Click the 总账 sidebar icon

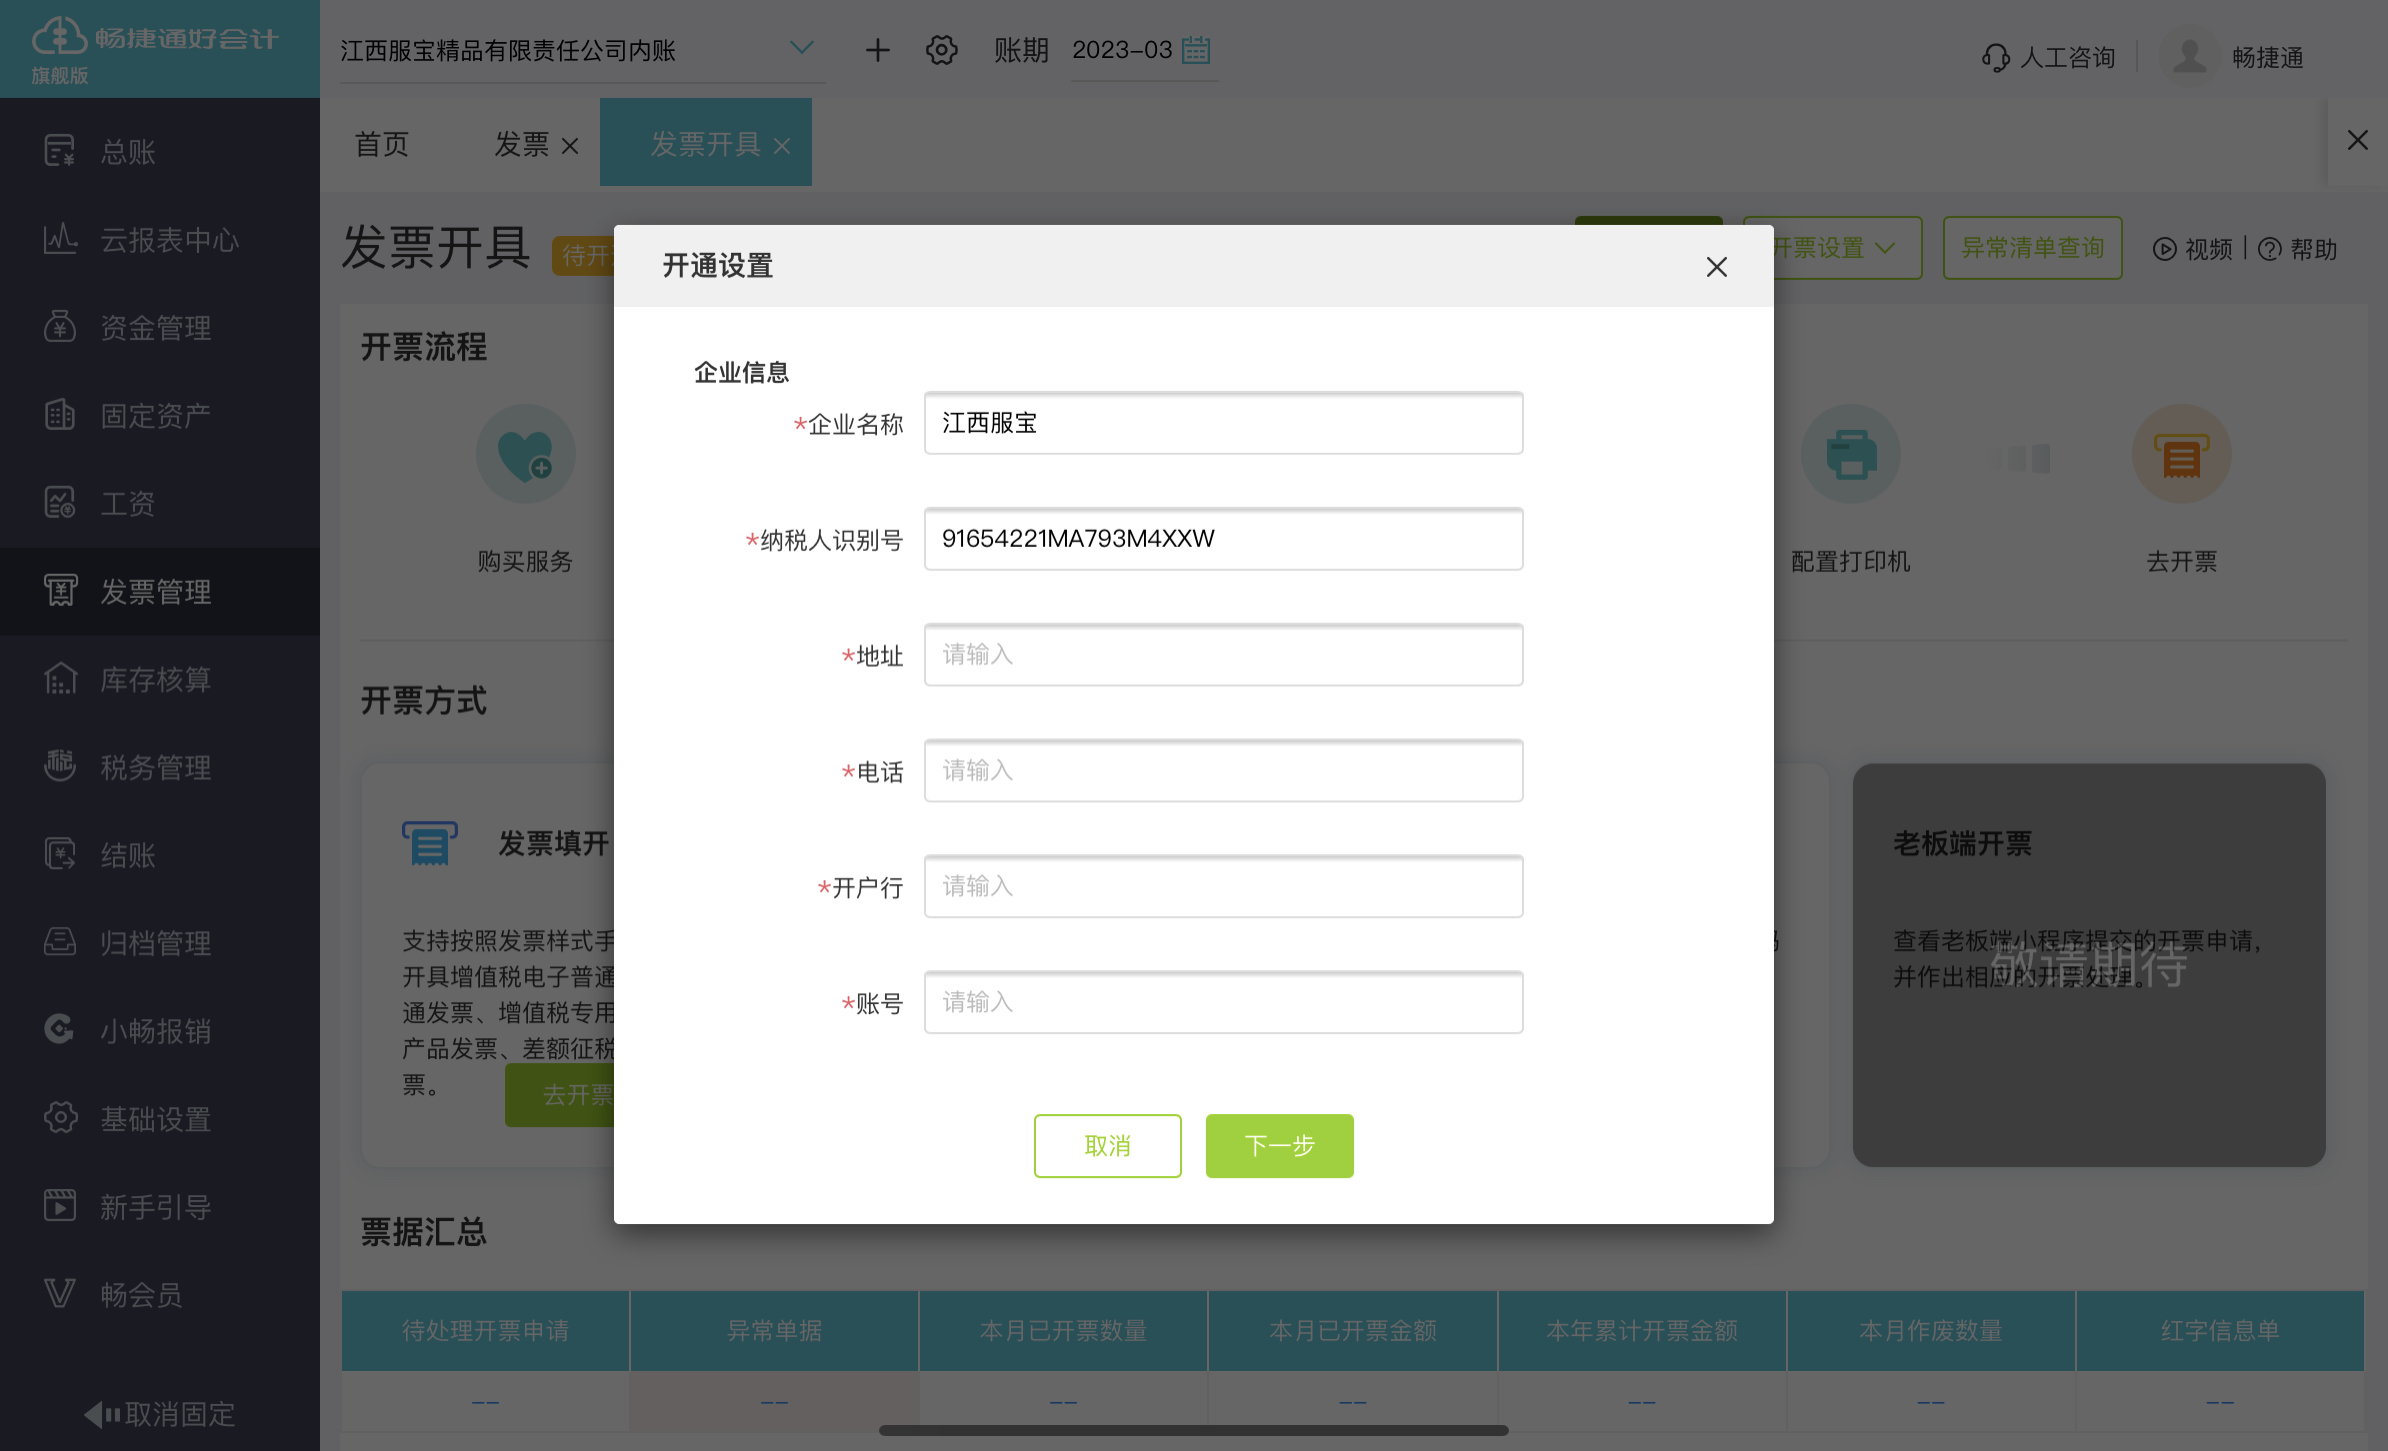tap(58, 150)
